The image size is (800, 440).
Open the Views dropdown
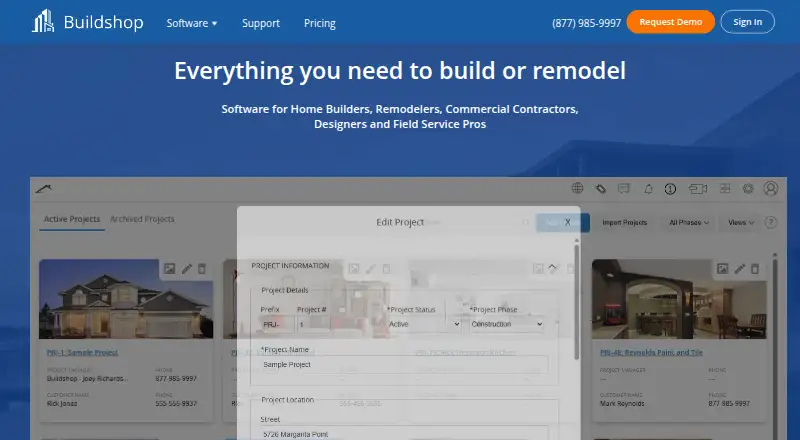pyautogui.click(x=741, y=223)
